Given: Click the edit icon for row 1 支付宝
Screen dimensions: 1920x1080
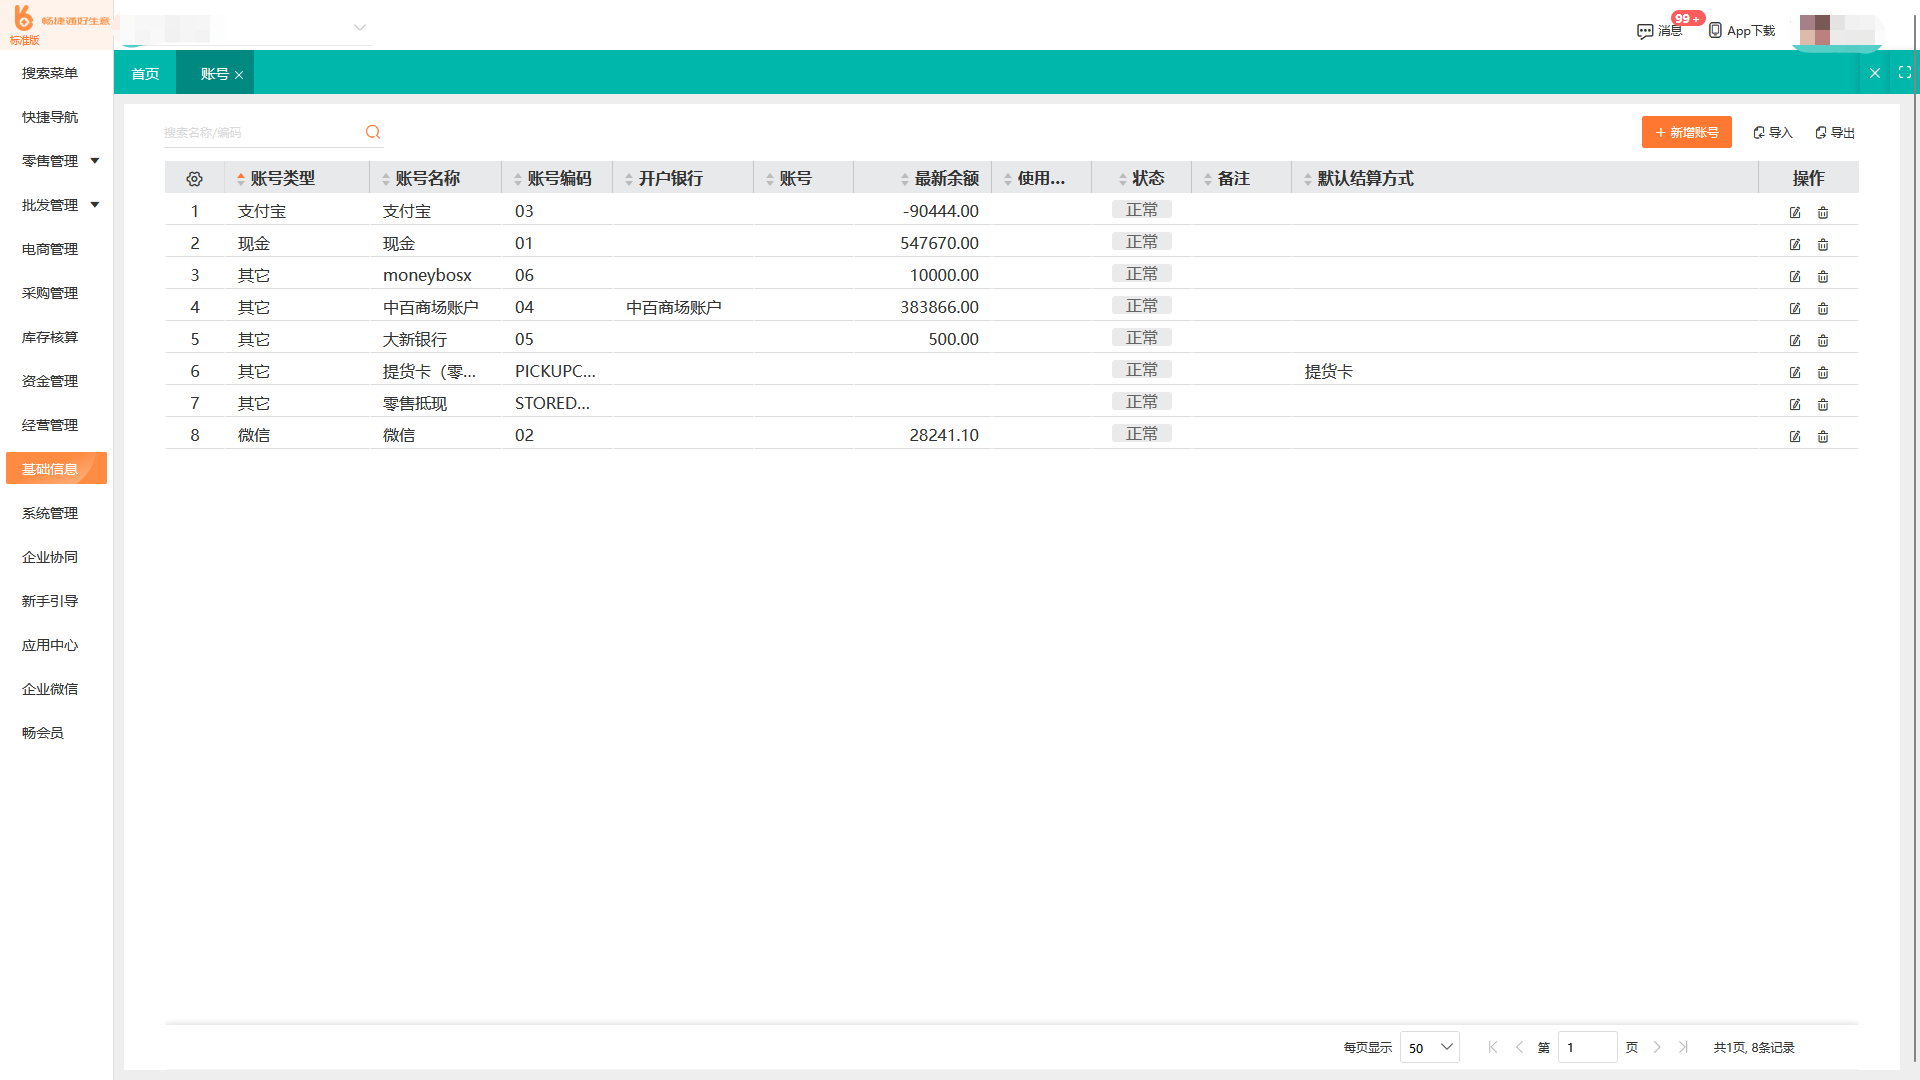Looking at the screenshot, I should 1795,211.
